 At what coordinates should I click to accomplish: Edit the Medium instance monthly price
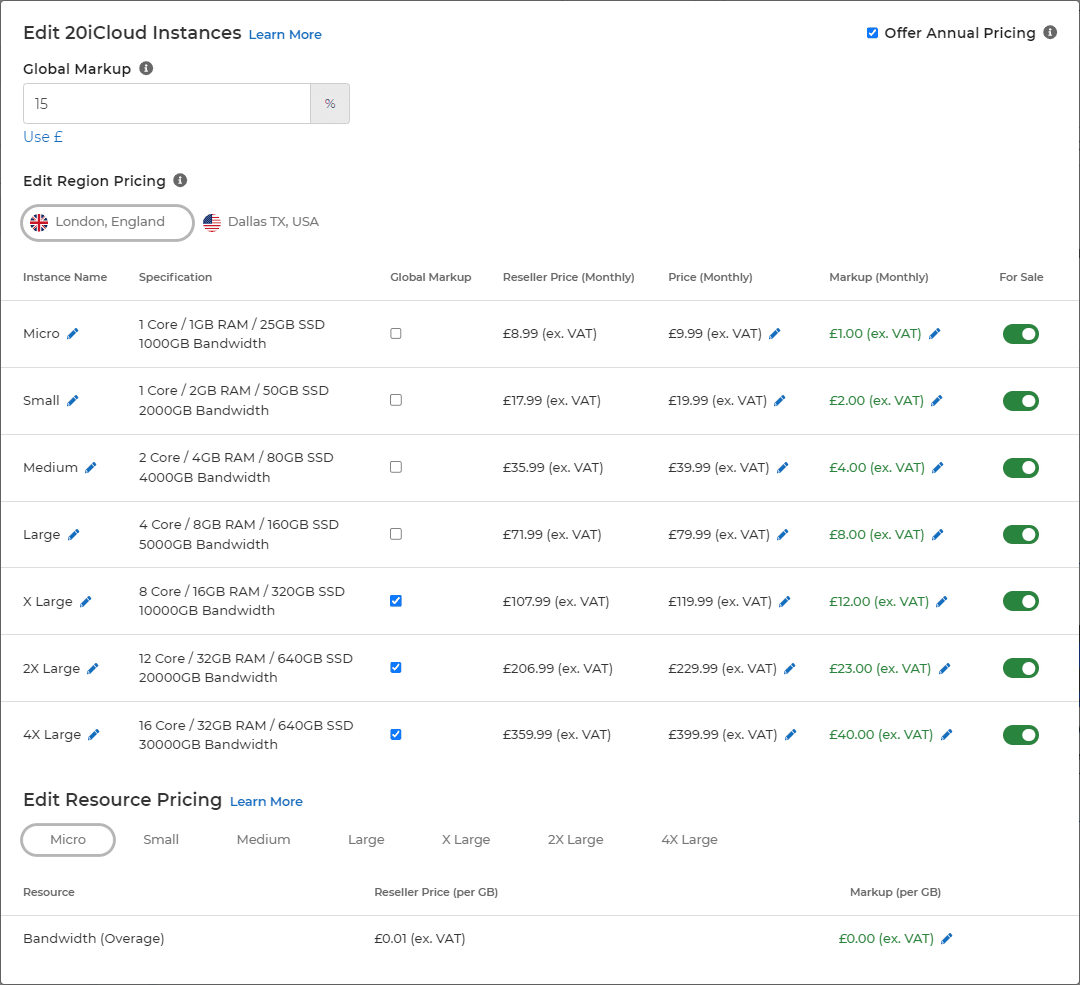tap(783, 467)
